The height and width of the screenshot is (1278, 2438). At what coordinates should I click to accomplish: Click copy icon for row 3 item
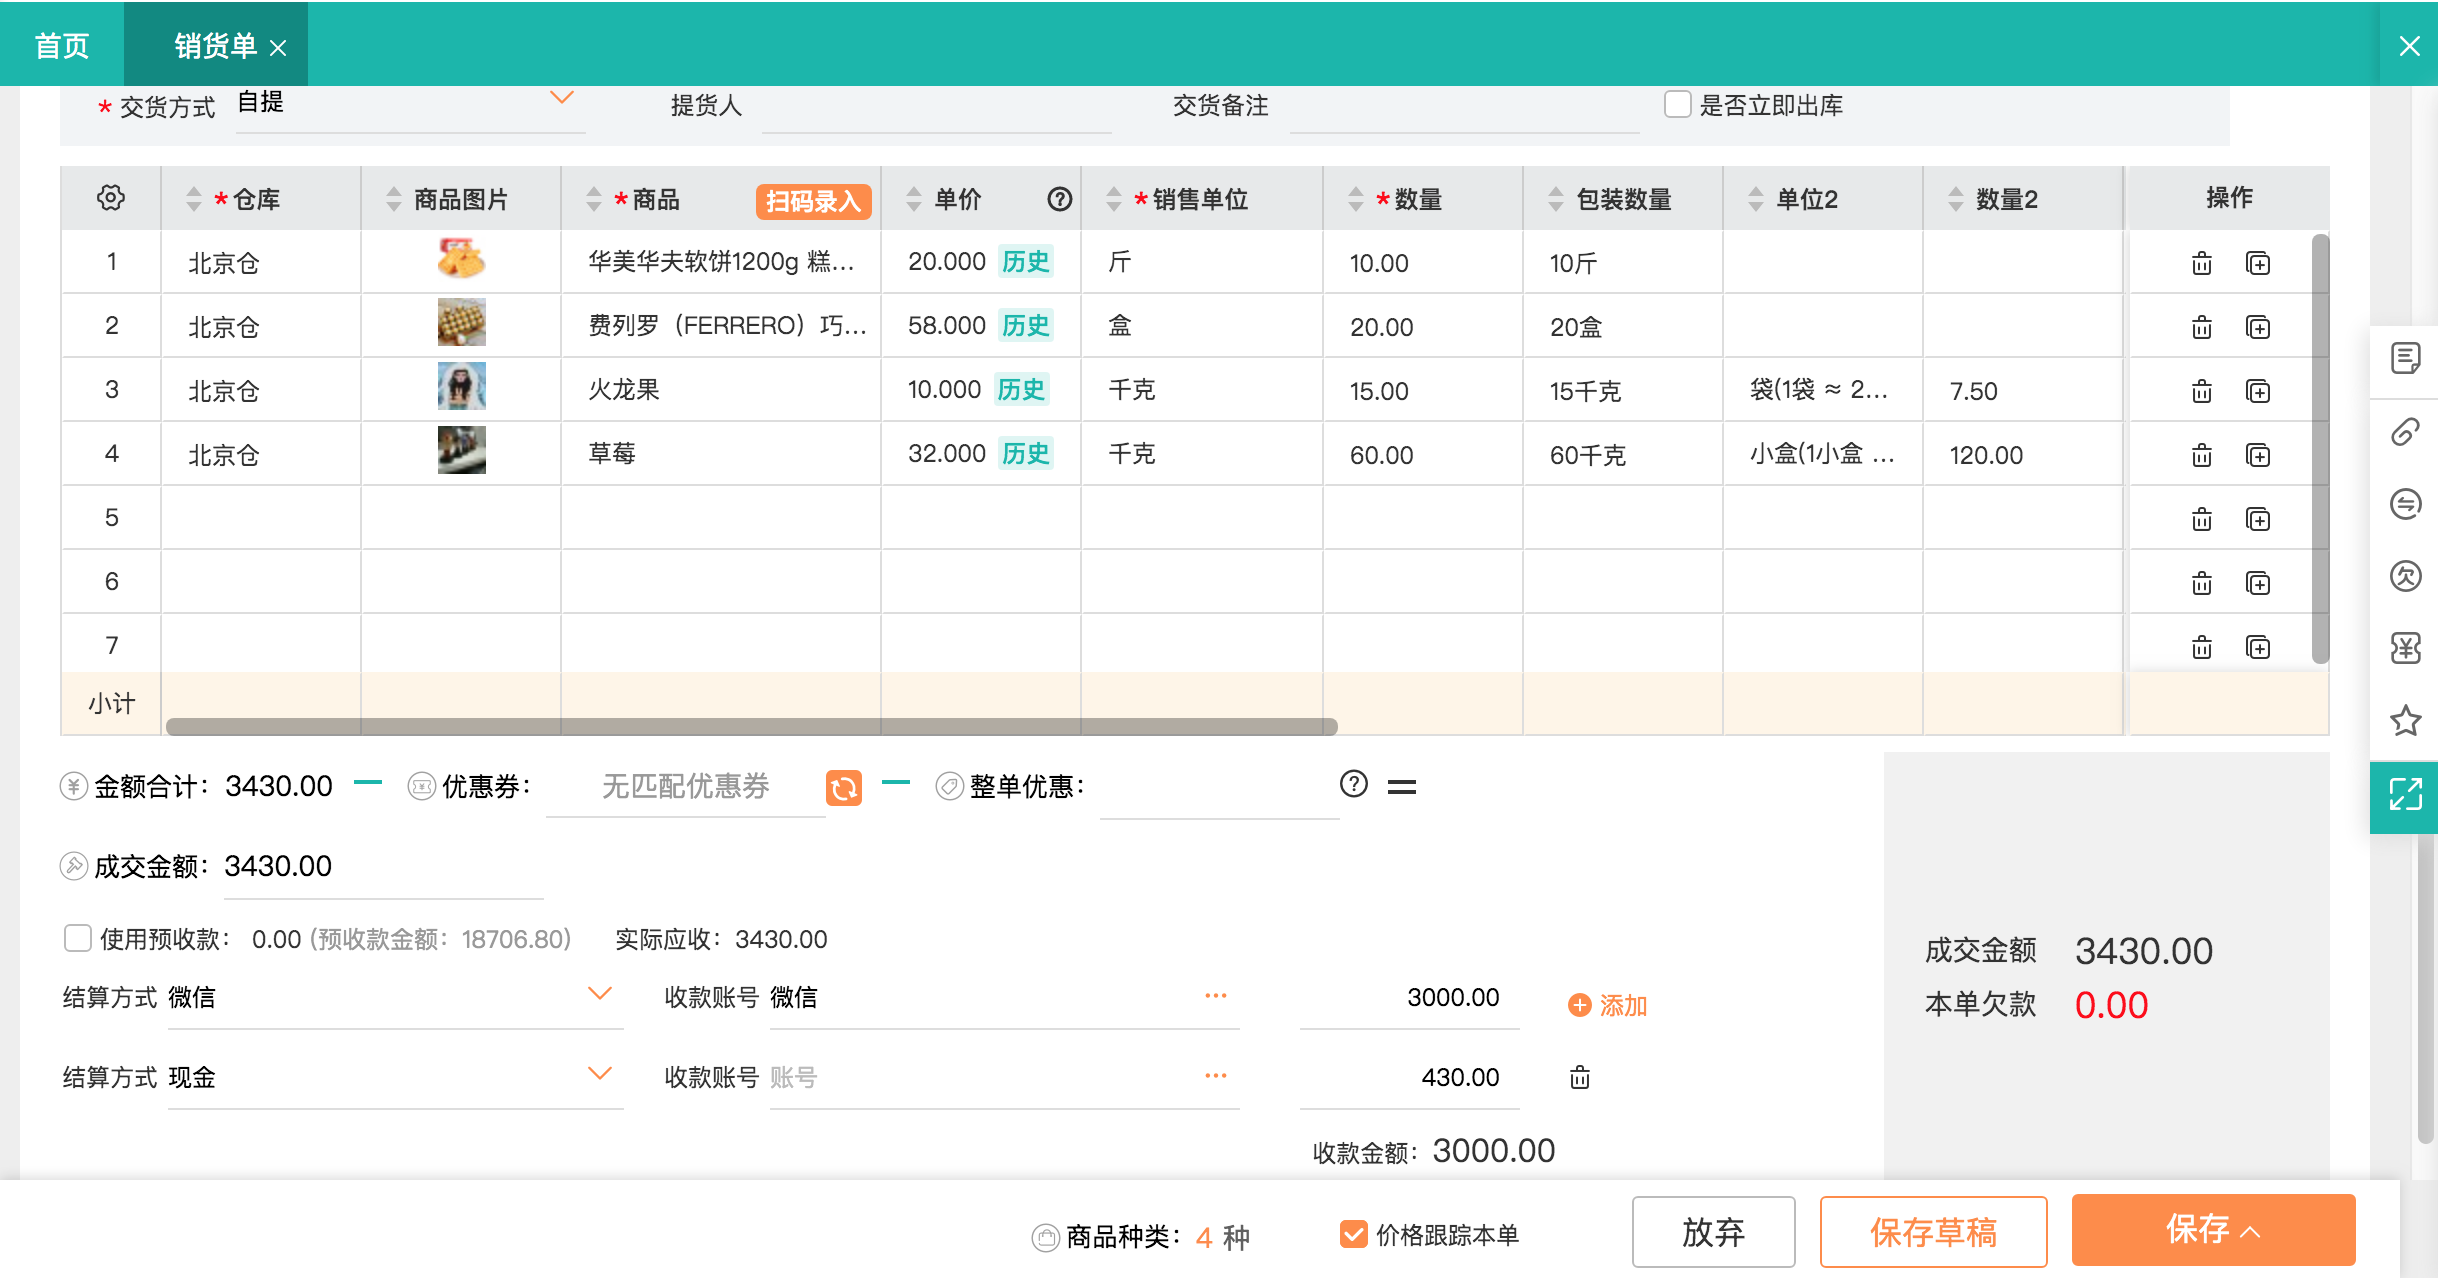(x=2257, y=390)
